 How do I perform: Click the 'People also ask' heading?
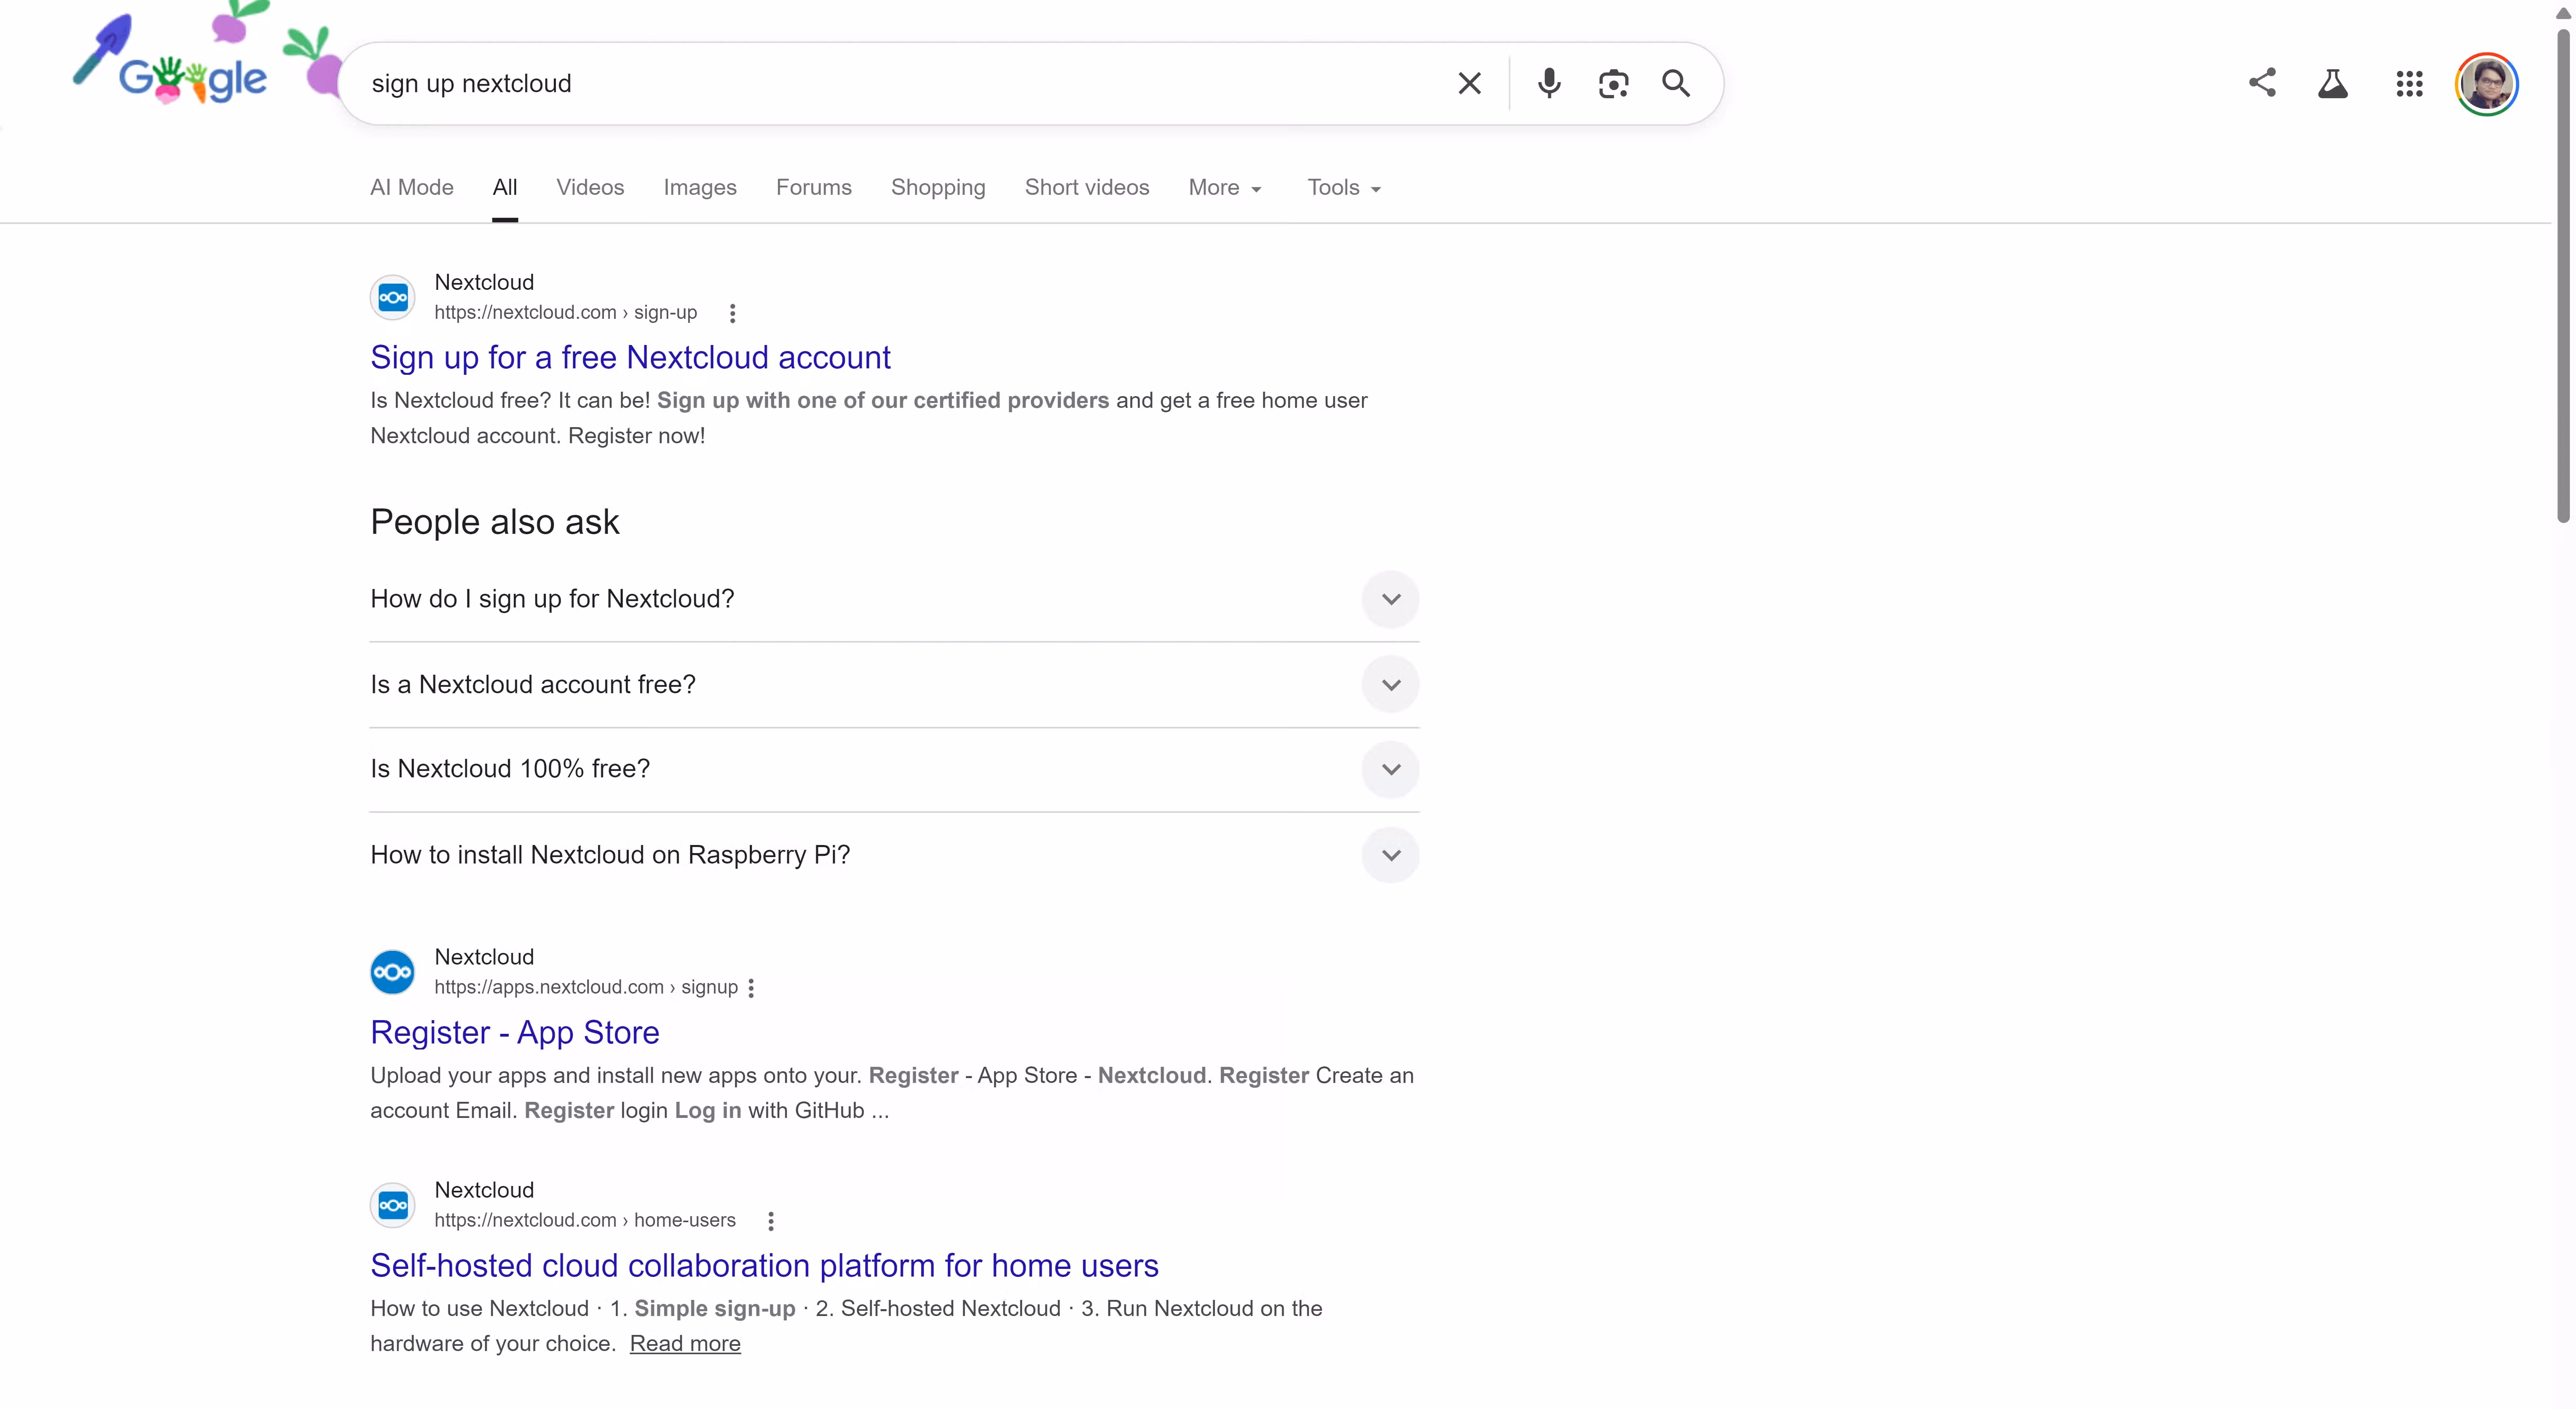click(495, 522)
